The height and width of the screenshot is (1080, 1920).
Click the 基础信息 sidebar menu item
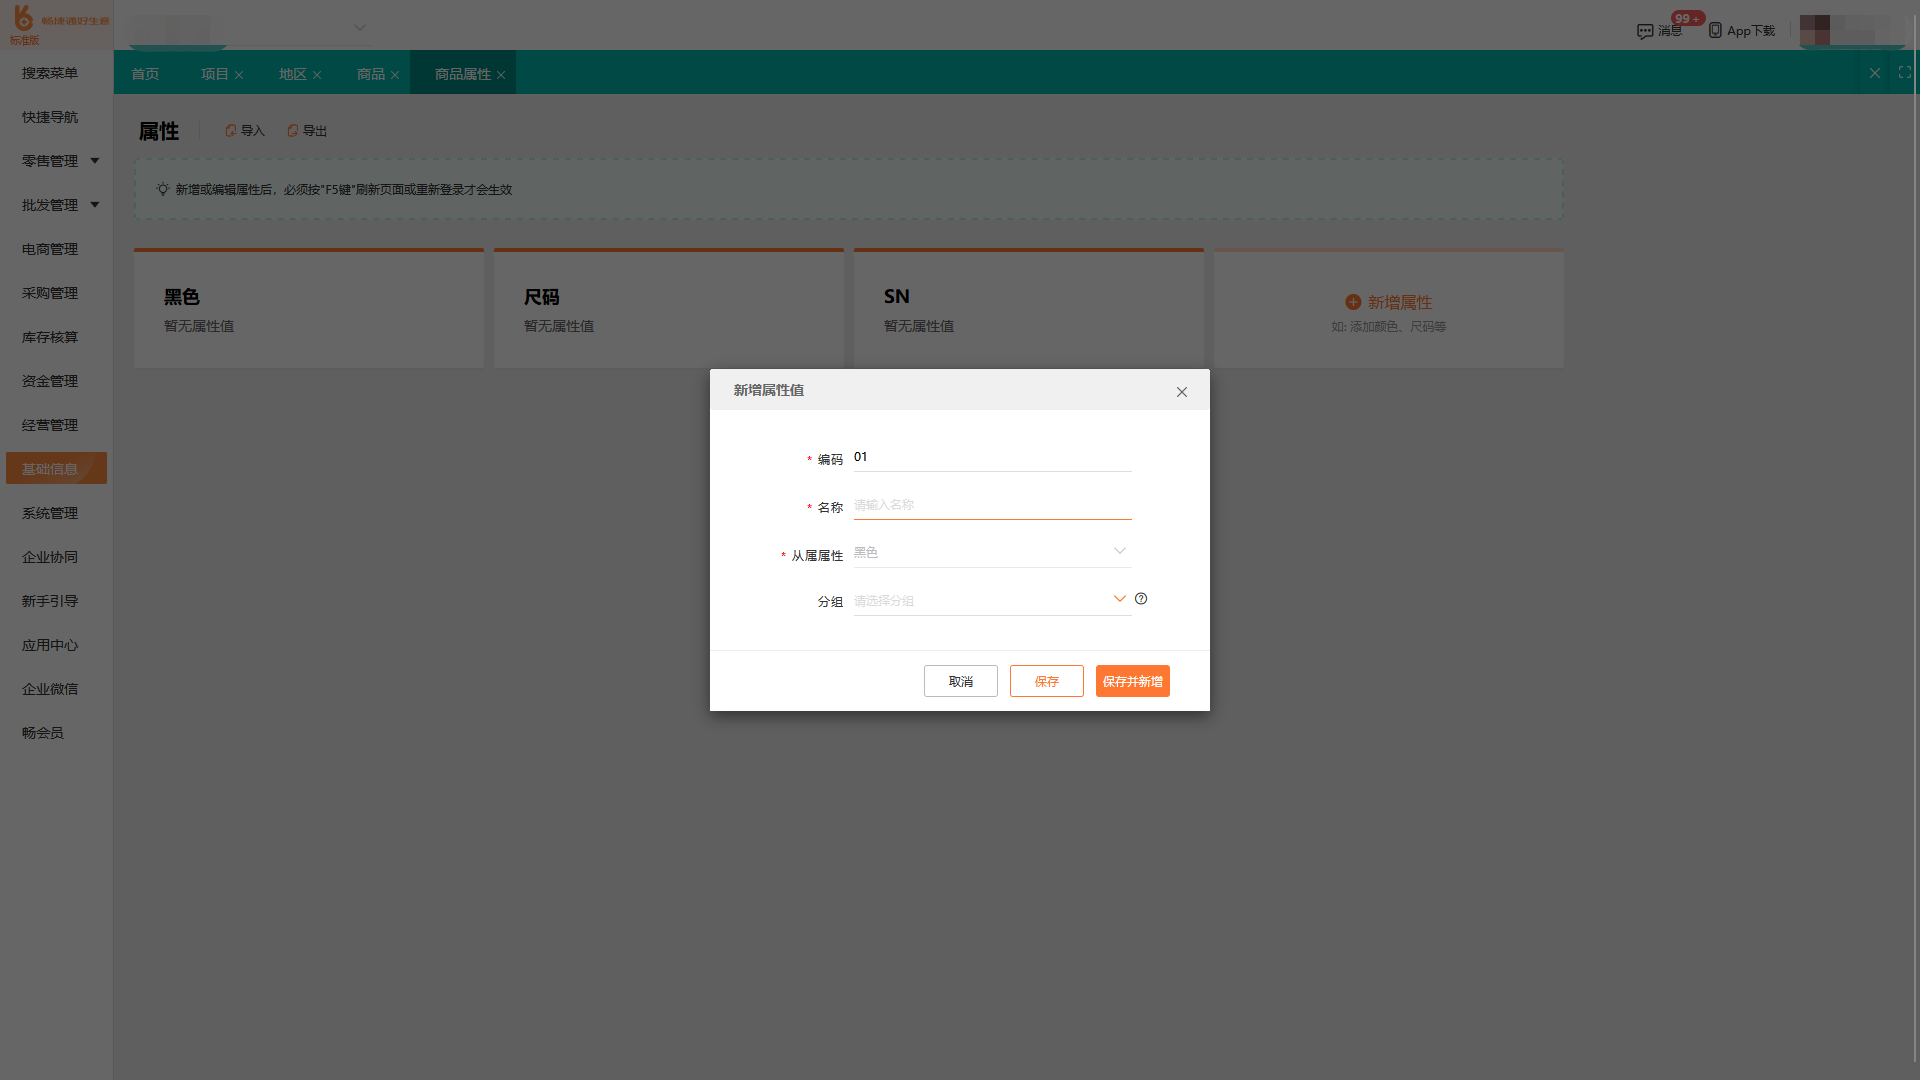(x=55, y=468)
